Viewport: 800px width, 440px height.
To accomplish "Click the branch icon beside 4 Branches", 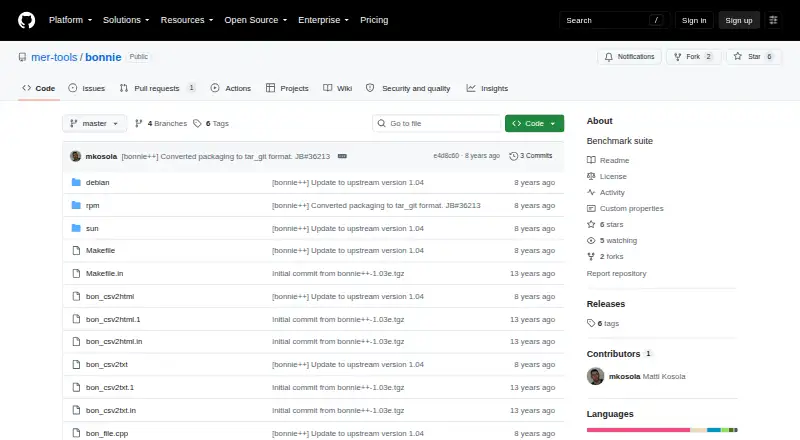I will coord(138,124).
